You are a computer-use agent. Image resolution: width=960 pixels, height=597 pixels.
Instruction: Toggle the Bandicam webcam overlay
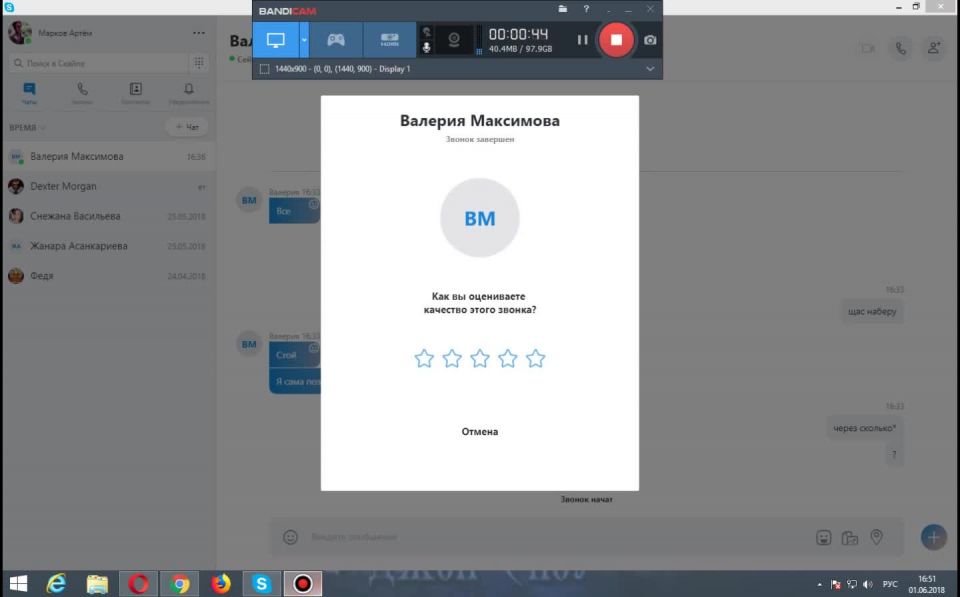pos(454,40)
